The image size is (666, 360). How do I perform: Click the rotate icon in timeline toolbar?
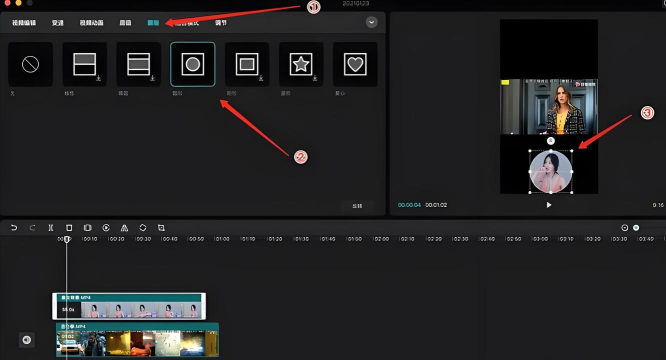pos(143,228)
